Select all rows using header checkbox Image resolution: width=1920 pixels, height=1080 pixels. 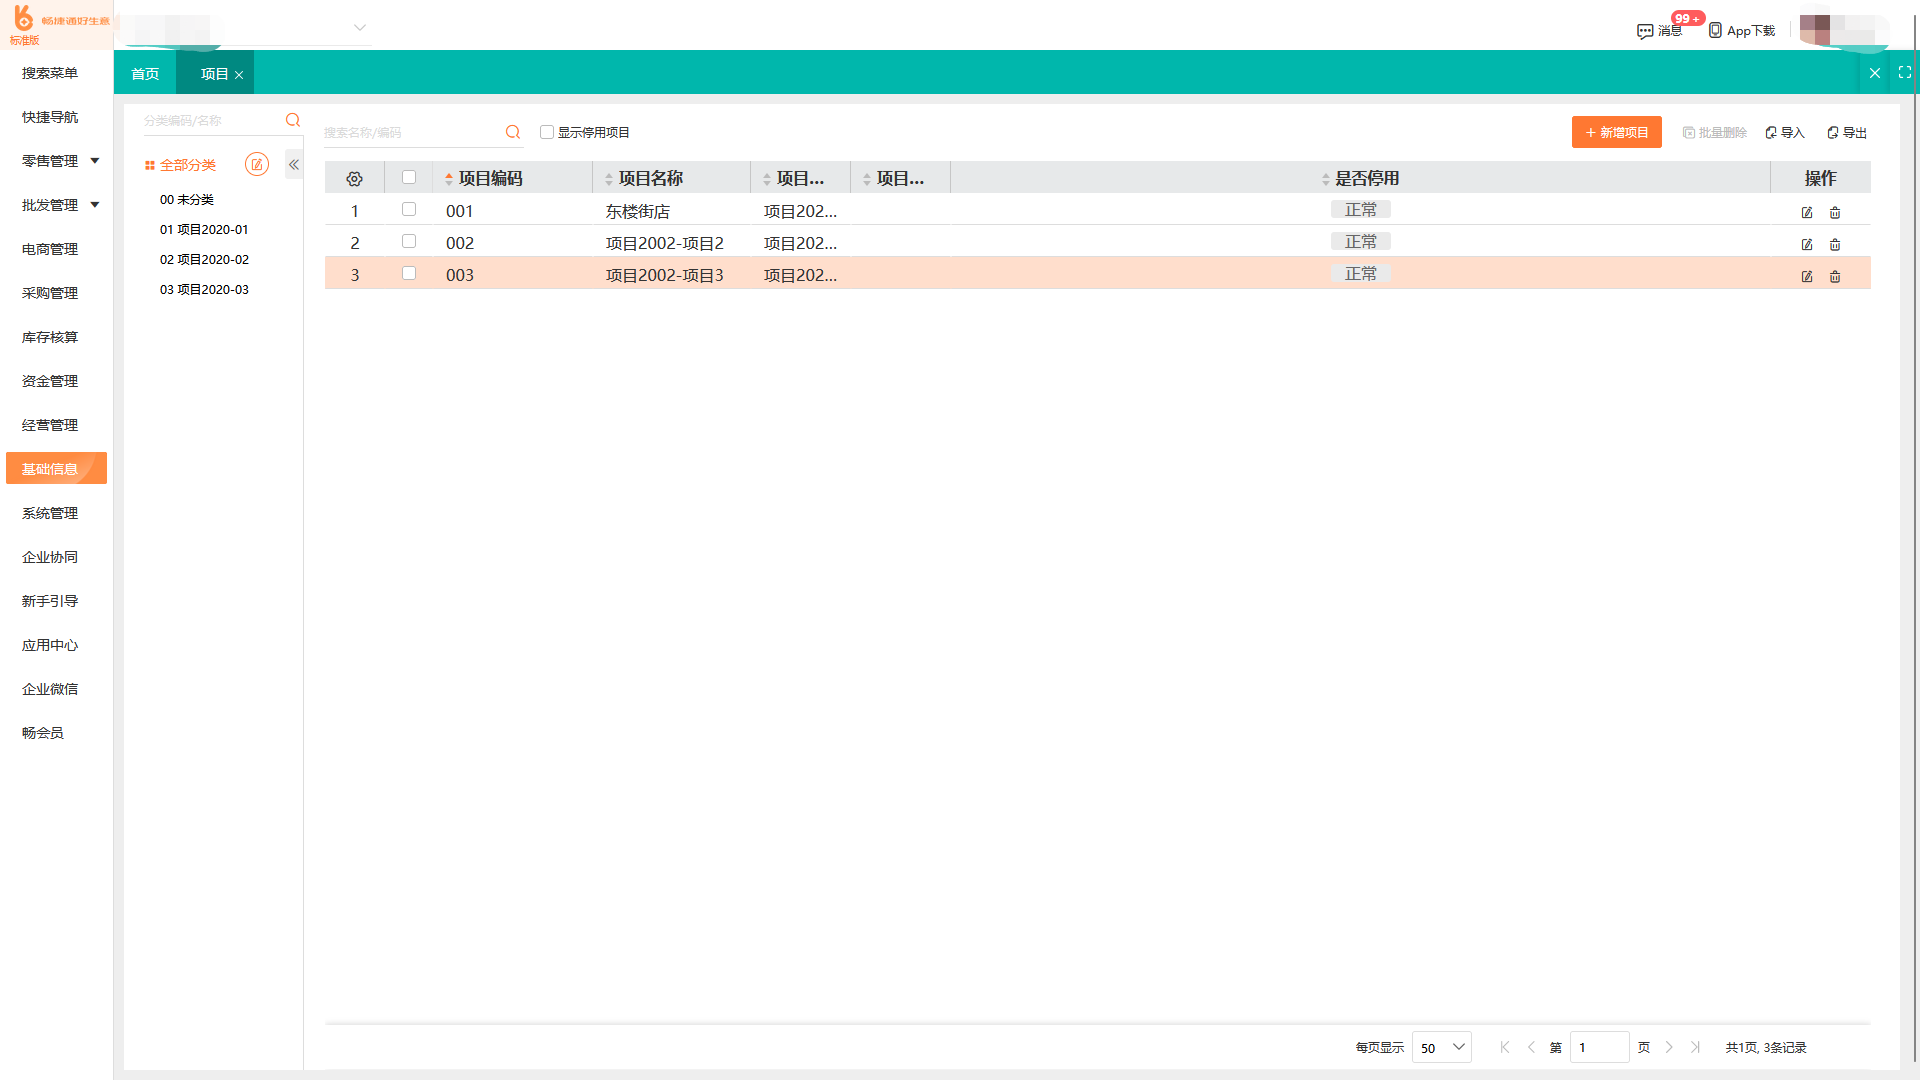coord(409,178)
